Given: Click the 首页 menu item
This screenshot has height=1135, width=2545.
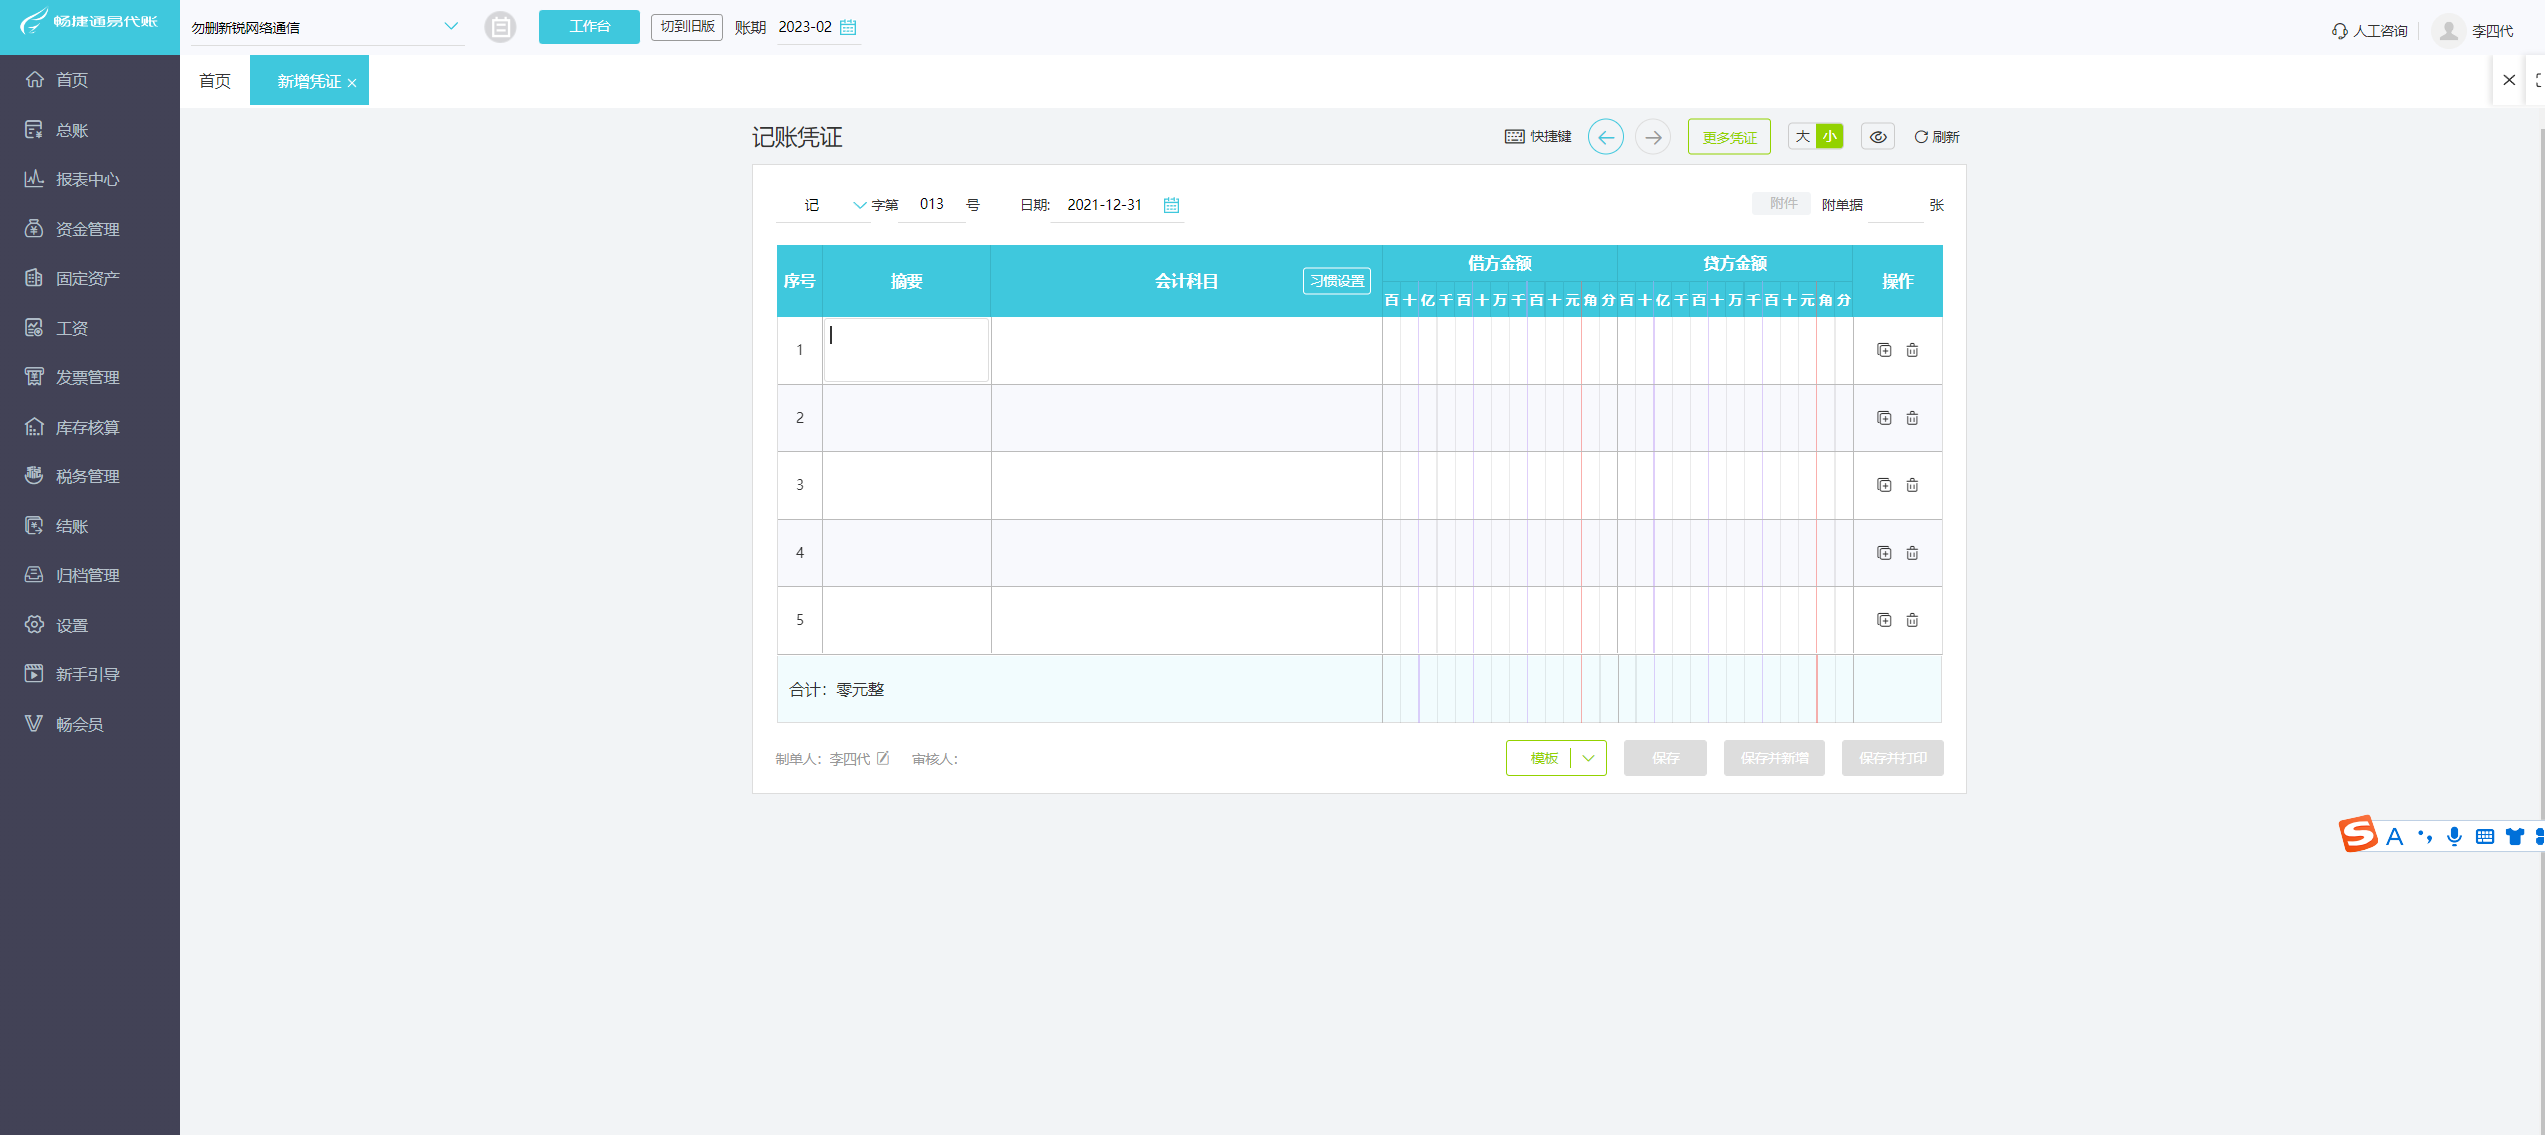Looking at the screenshot, I should point(89,78).
